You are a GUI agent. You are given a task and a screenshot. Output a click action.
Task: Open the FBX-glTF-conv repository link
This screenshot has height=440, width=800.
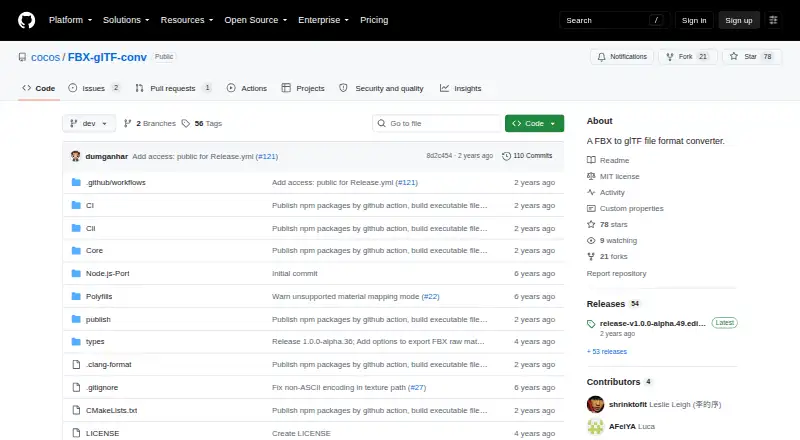point(107,57)
